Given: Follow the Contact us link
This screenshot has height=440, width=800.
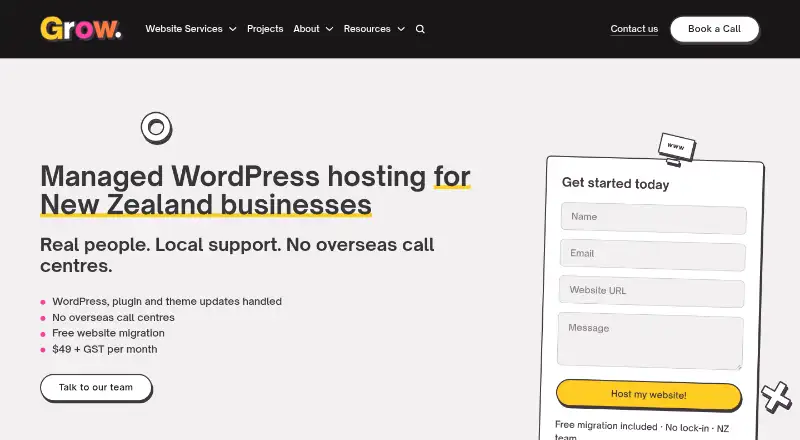Looking at the screenshot, I should (x=634, y=29).
